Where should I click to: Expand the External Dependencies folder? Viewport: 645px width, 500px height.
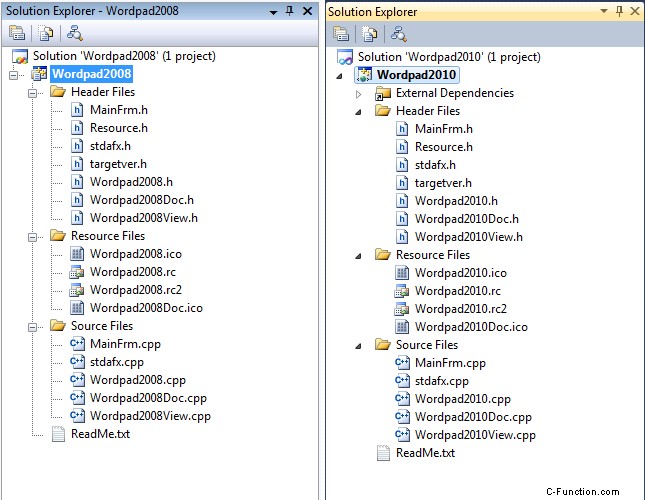click(359, 93)
